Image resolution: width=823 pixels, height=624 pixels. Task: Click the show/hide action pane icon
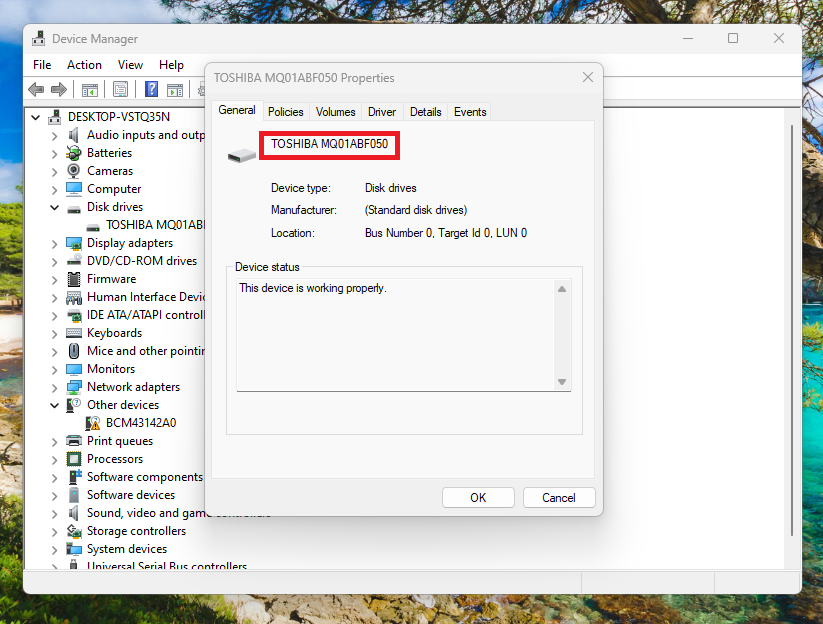pyautogui.click(x=175, y=90)
